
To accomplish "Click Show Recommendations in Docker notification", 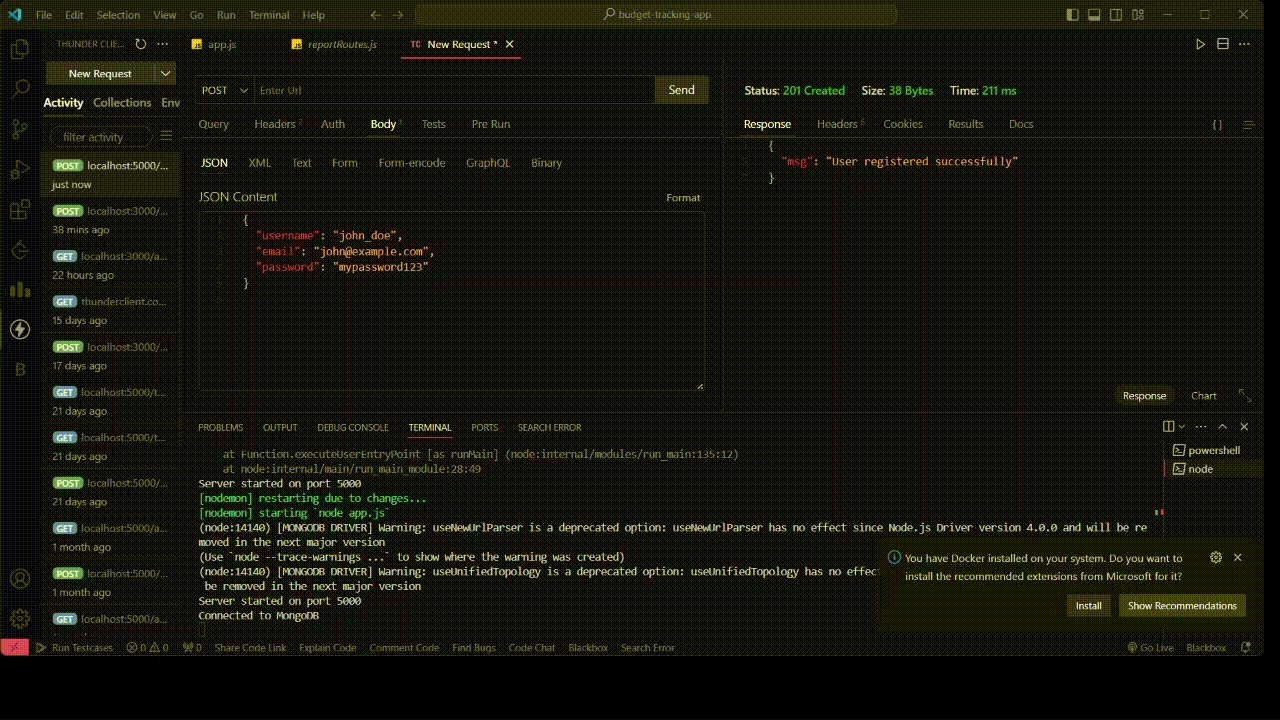I will tap(1182, 605).
